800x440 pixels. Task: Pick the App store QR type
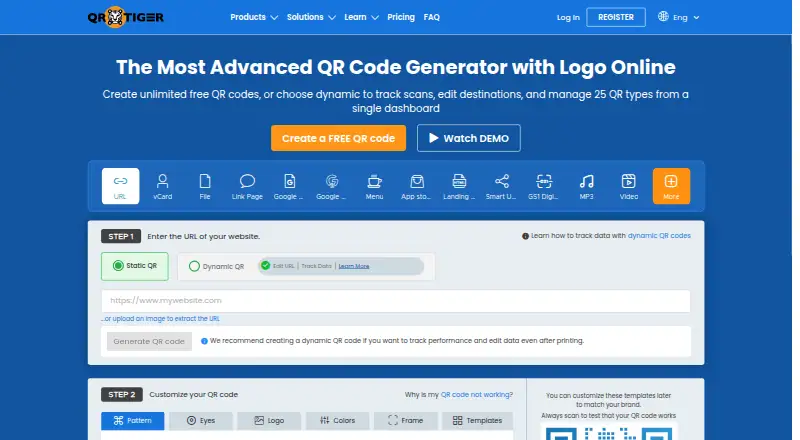coord(416,186)
